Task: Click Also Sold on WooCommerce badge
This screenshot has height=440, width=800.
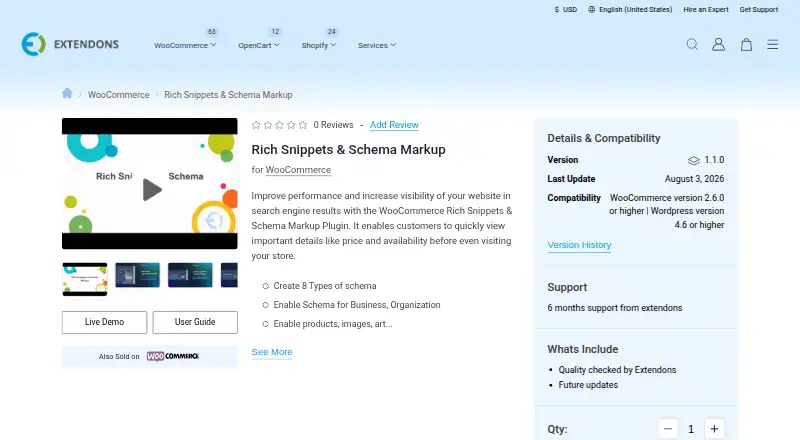Action: 149,356
